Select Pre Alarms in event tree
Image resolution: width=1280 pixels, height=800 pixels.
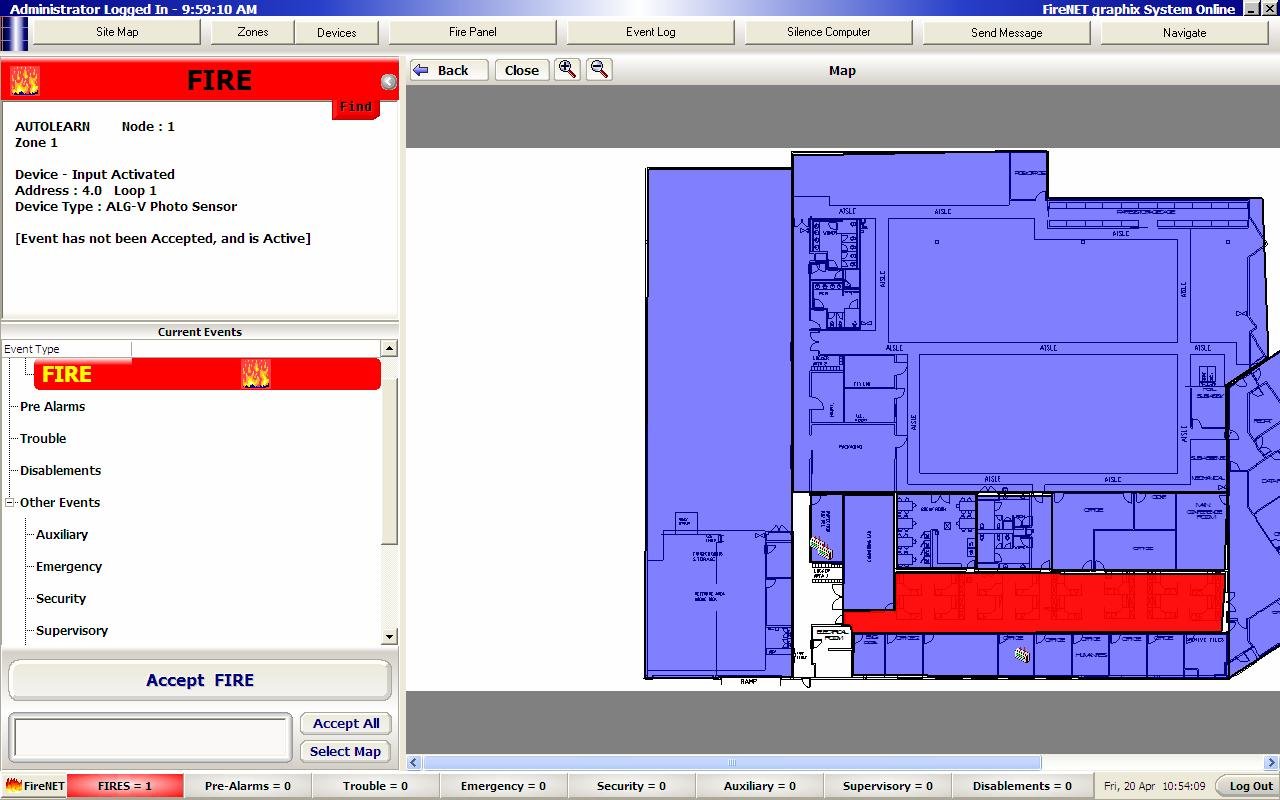tap(52, 407)
